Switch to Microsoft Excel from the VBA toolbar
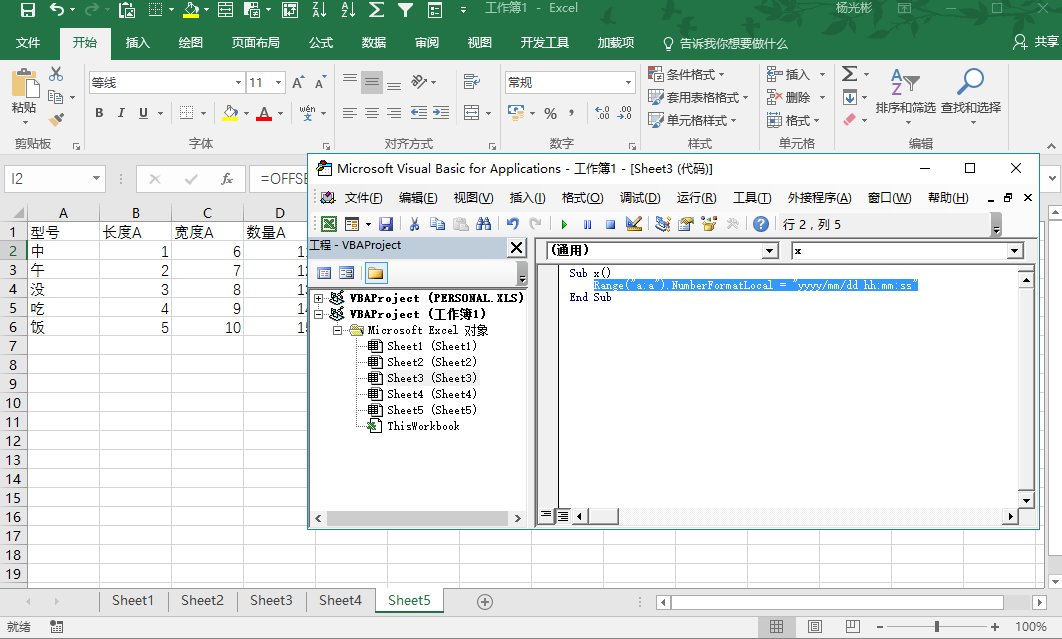The height and width of the screenshot is (639, 1062). click(x=328, y=223)
